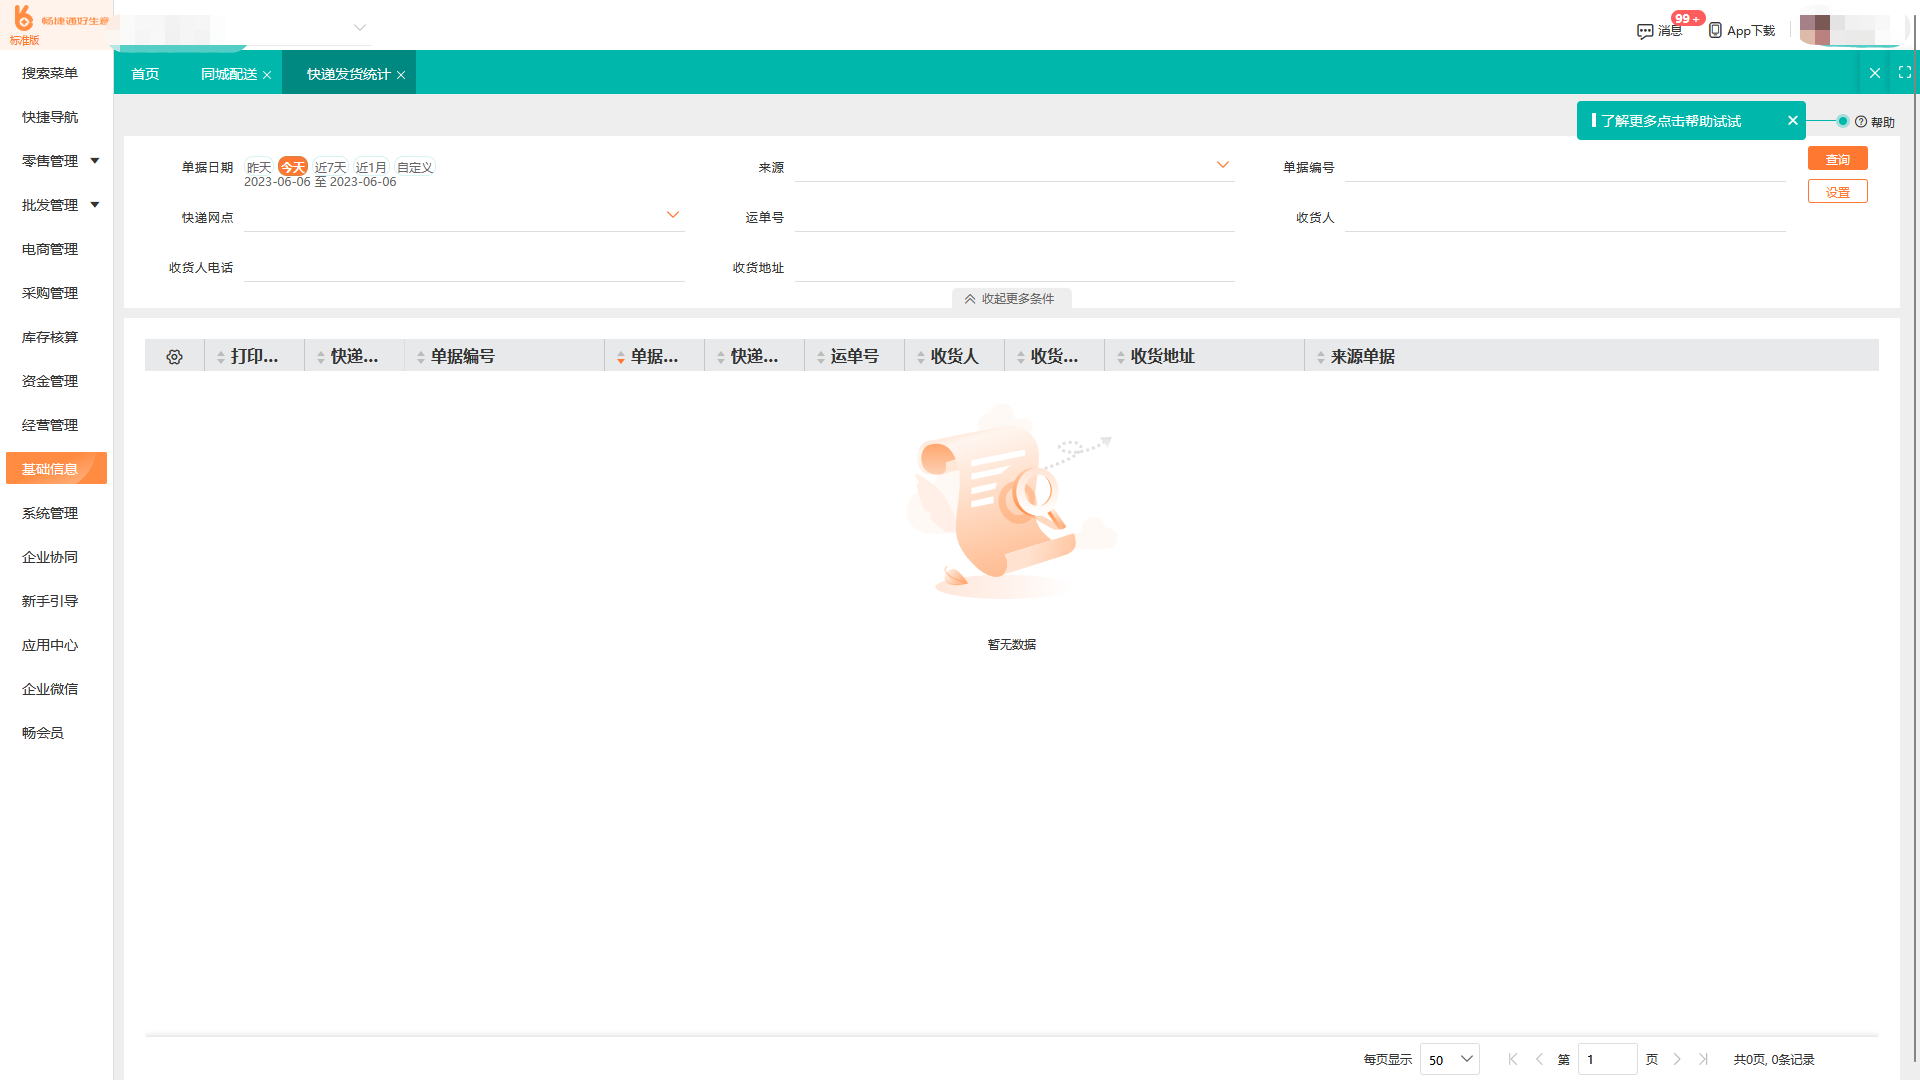1920x1080 pixels.
Task: Click the 基础信息 sidebar icon
Action: point(51,468)
